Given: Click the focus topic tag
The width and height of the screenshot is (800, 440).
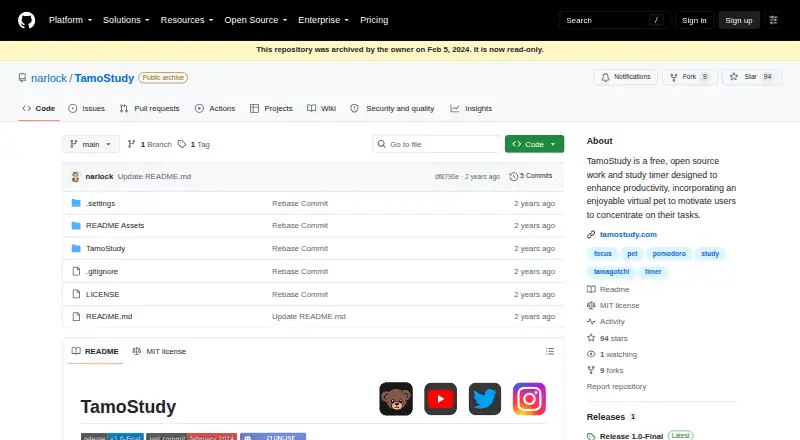Looking at the screenshot, I should point(603,254).
